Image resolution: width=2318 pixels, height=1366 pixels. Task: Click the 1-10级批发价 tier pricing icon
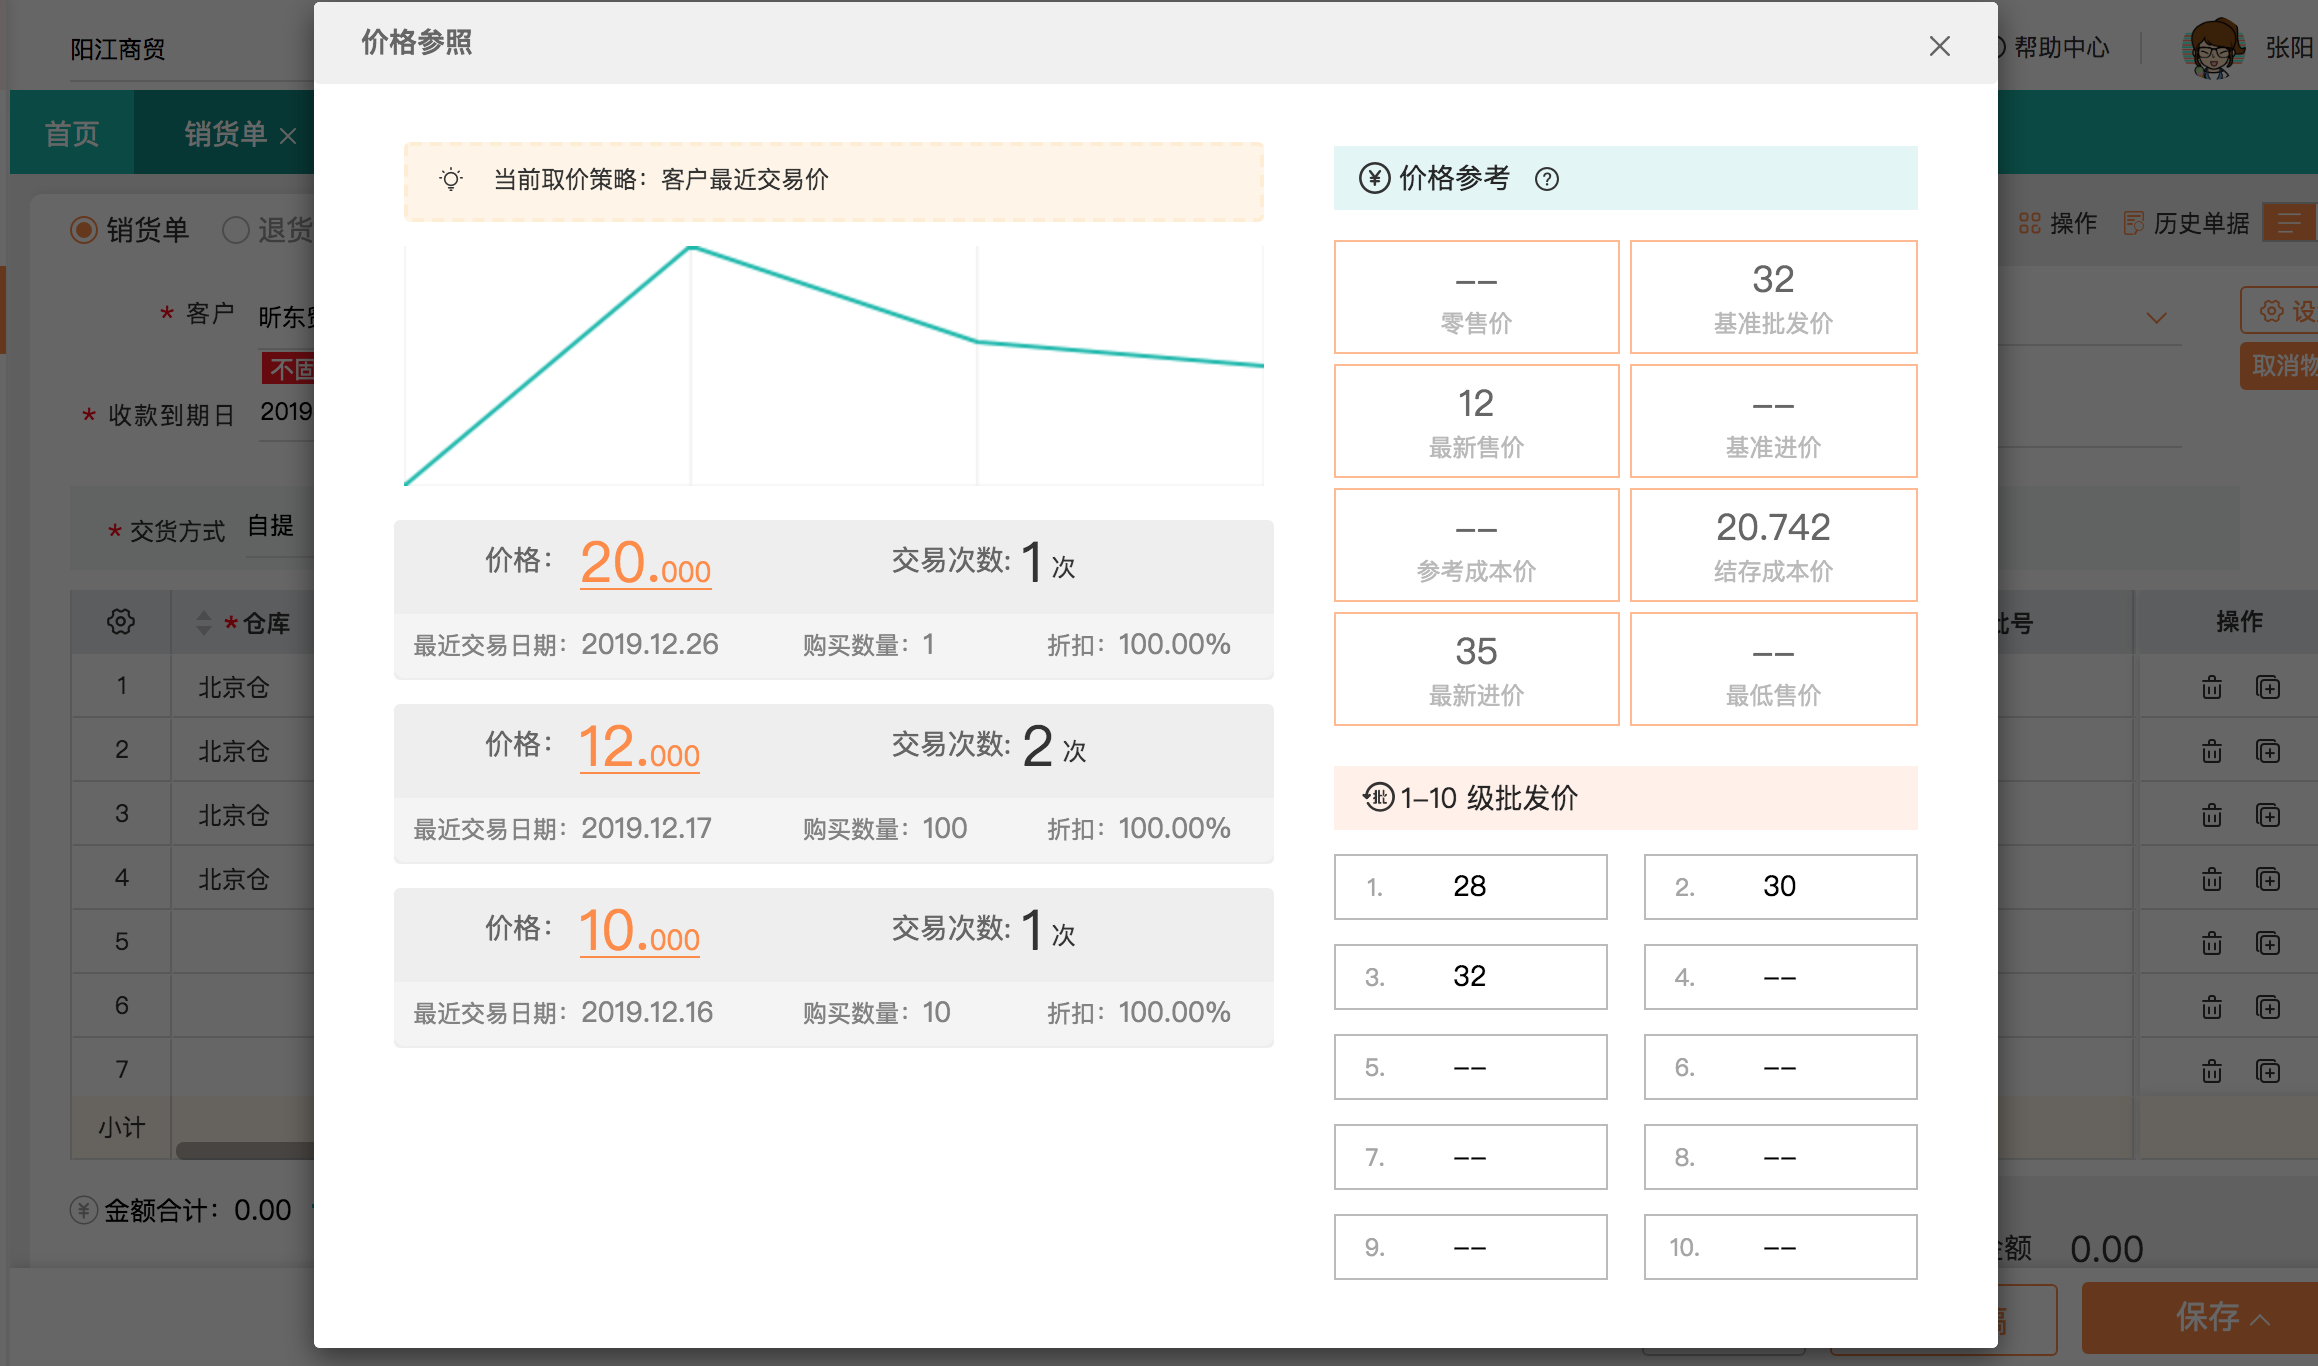click(1370, 797)
